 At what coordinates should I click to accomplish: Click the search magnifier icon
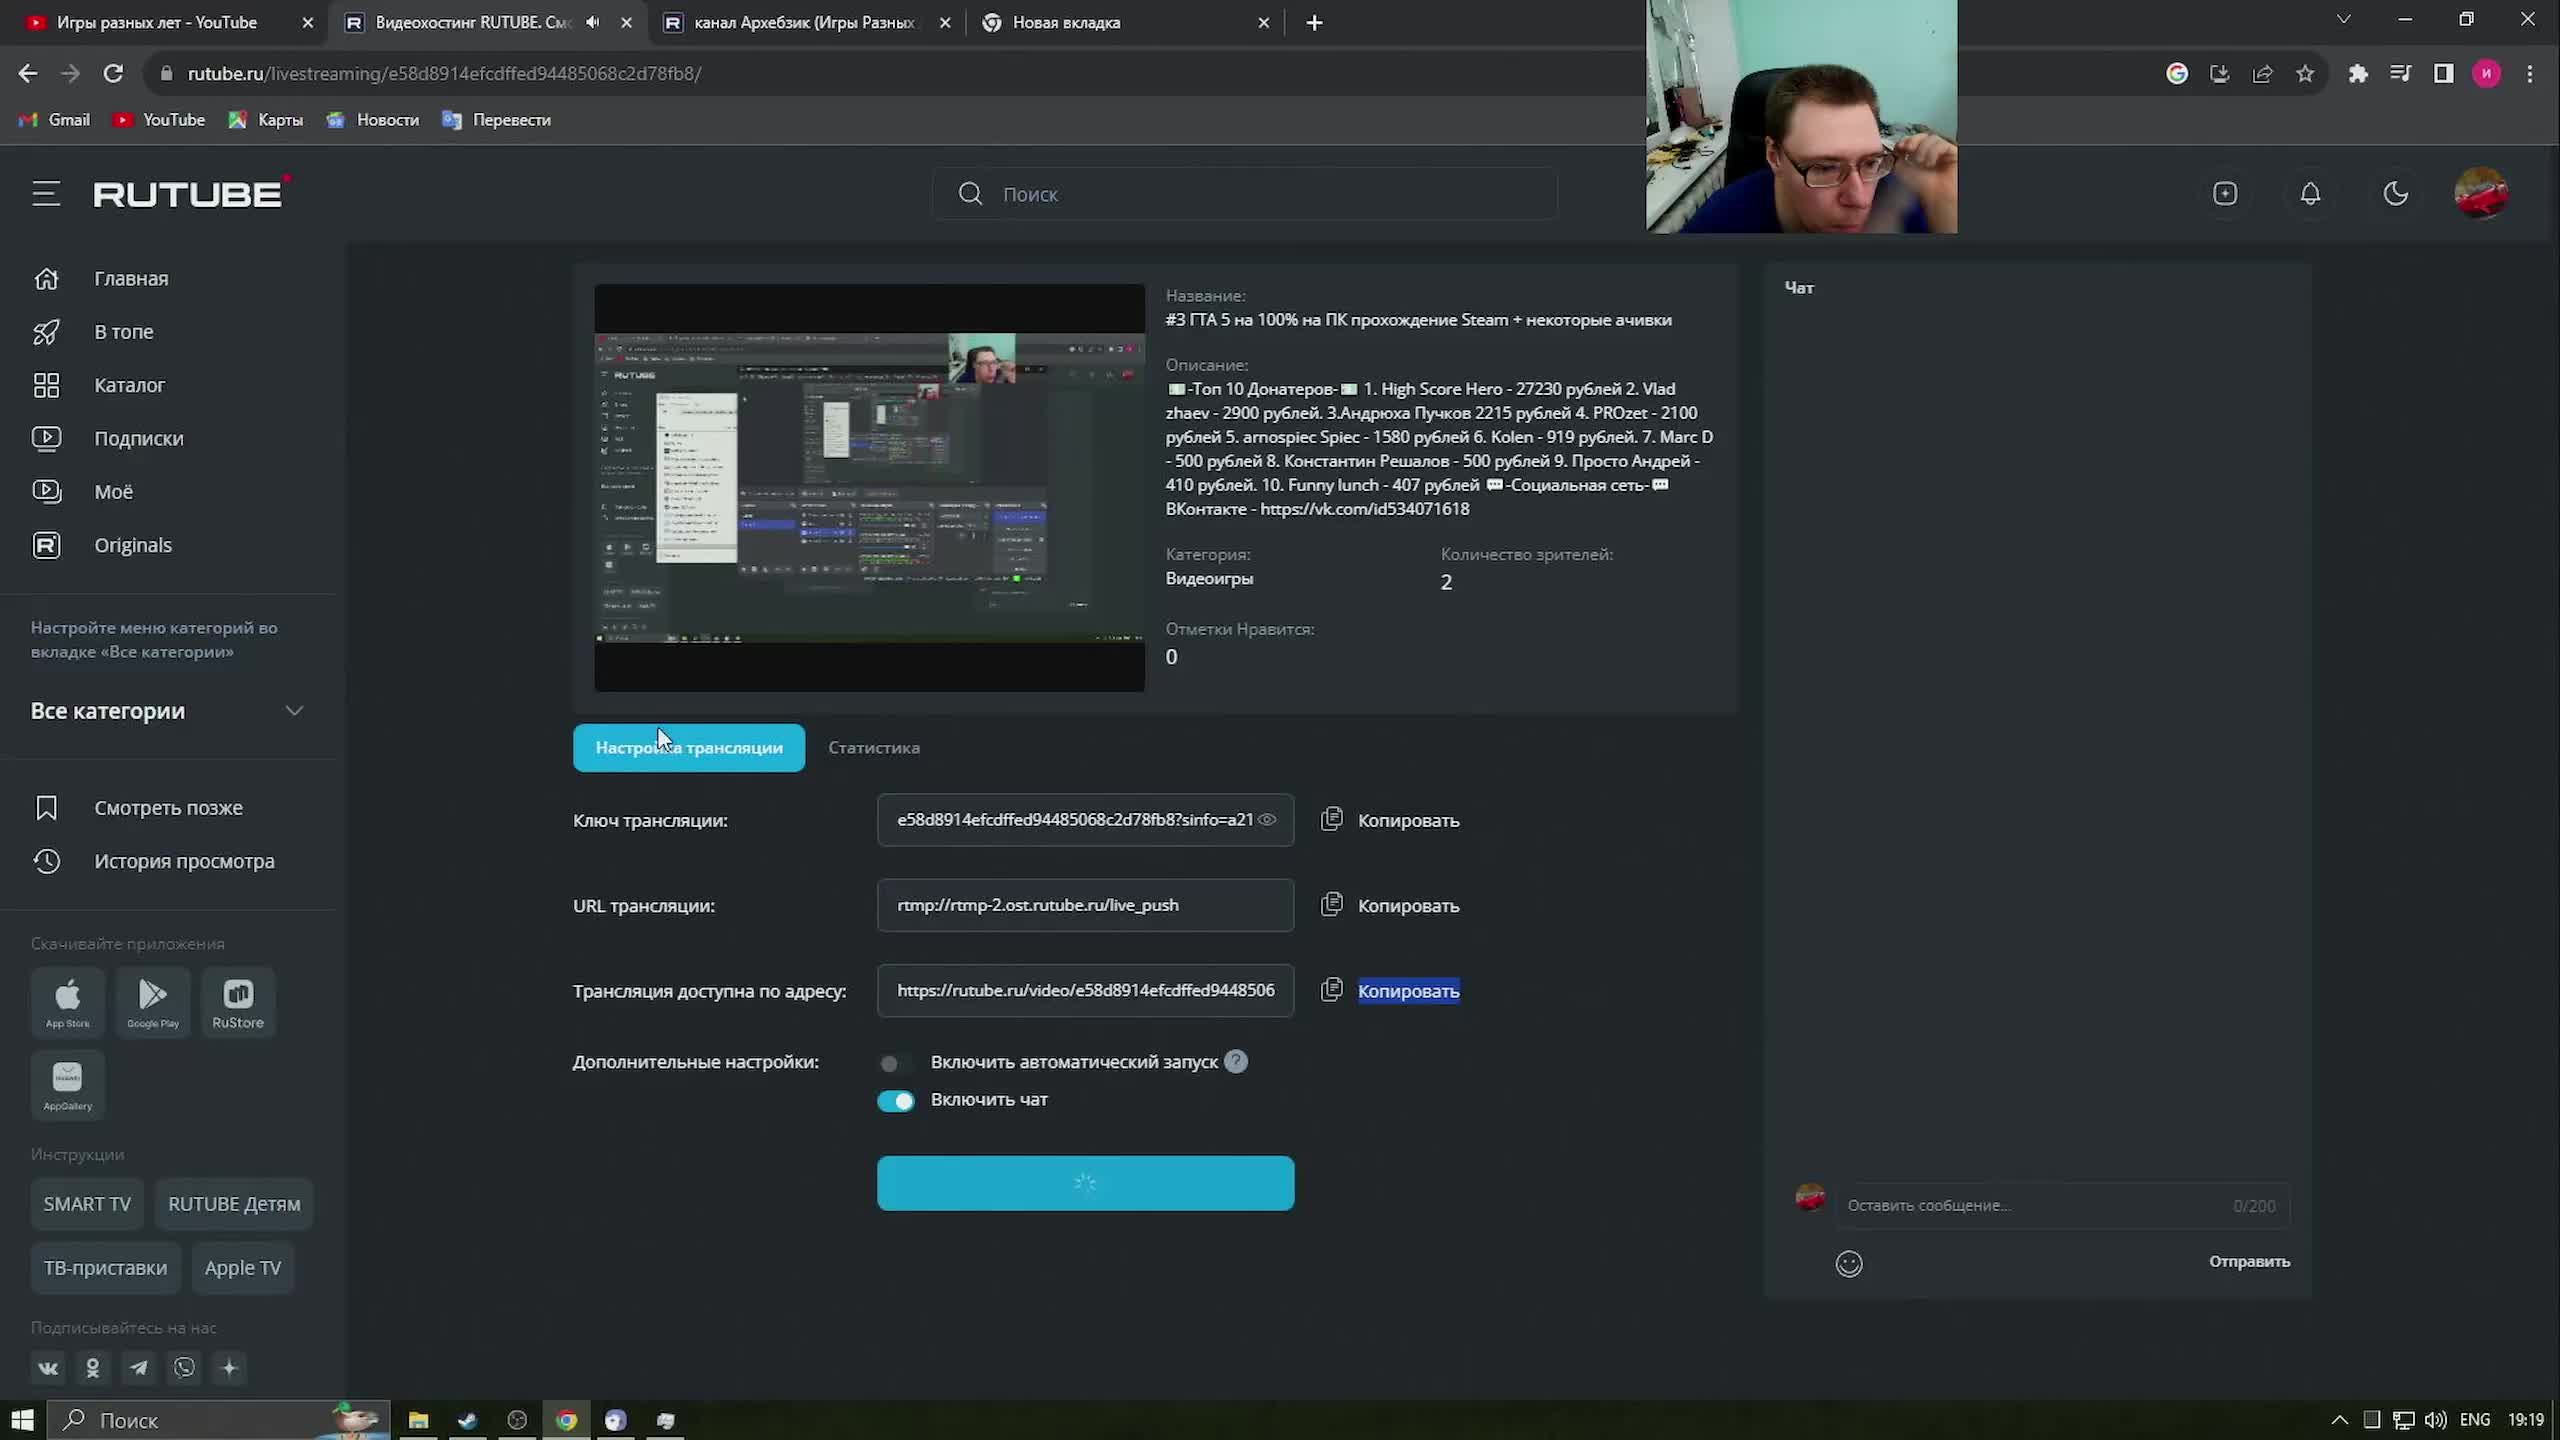tap(969, 192)
